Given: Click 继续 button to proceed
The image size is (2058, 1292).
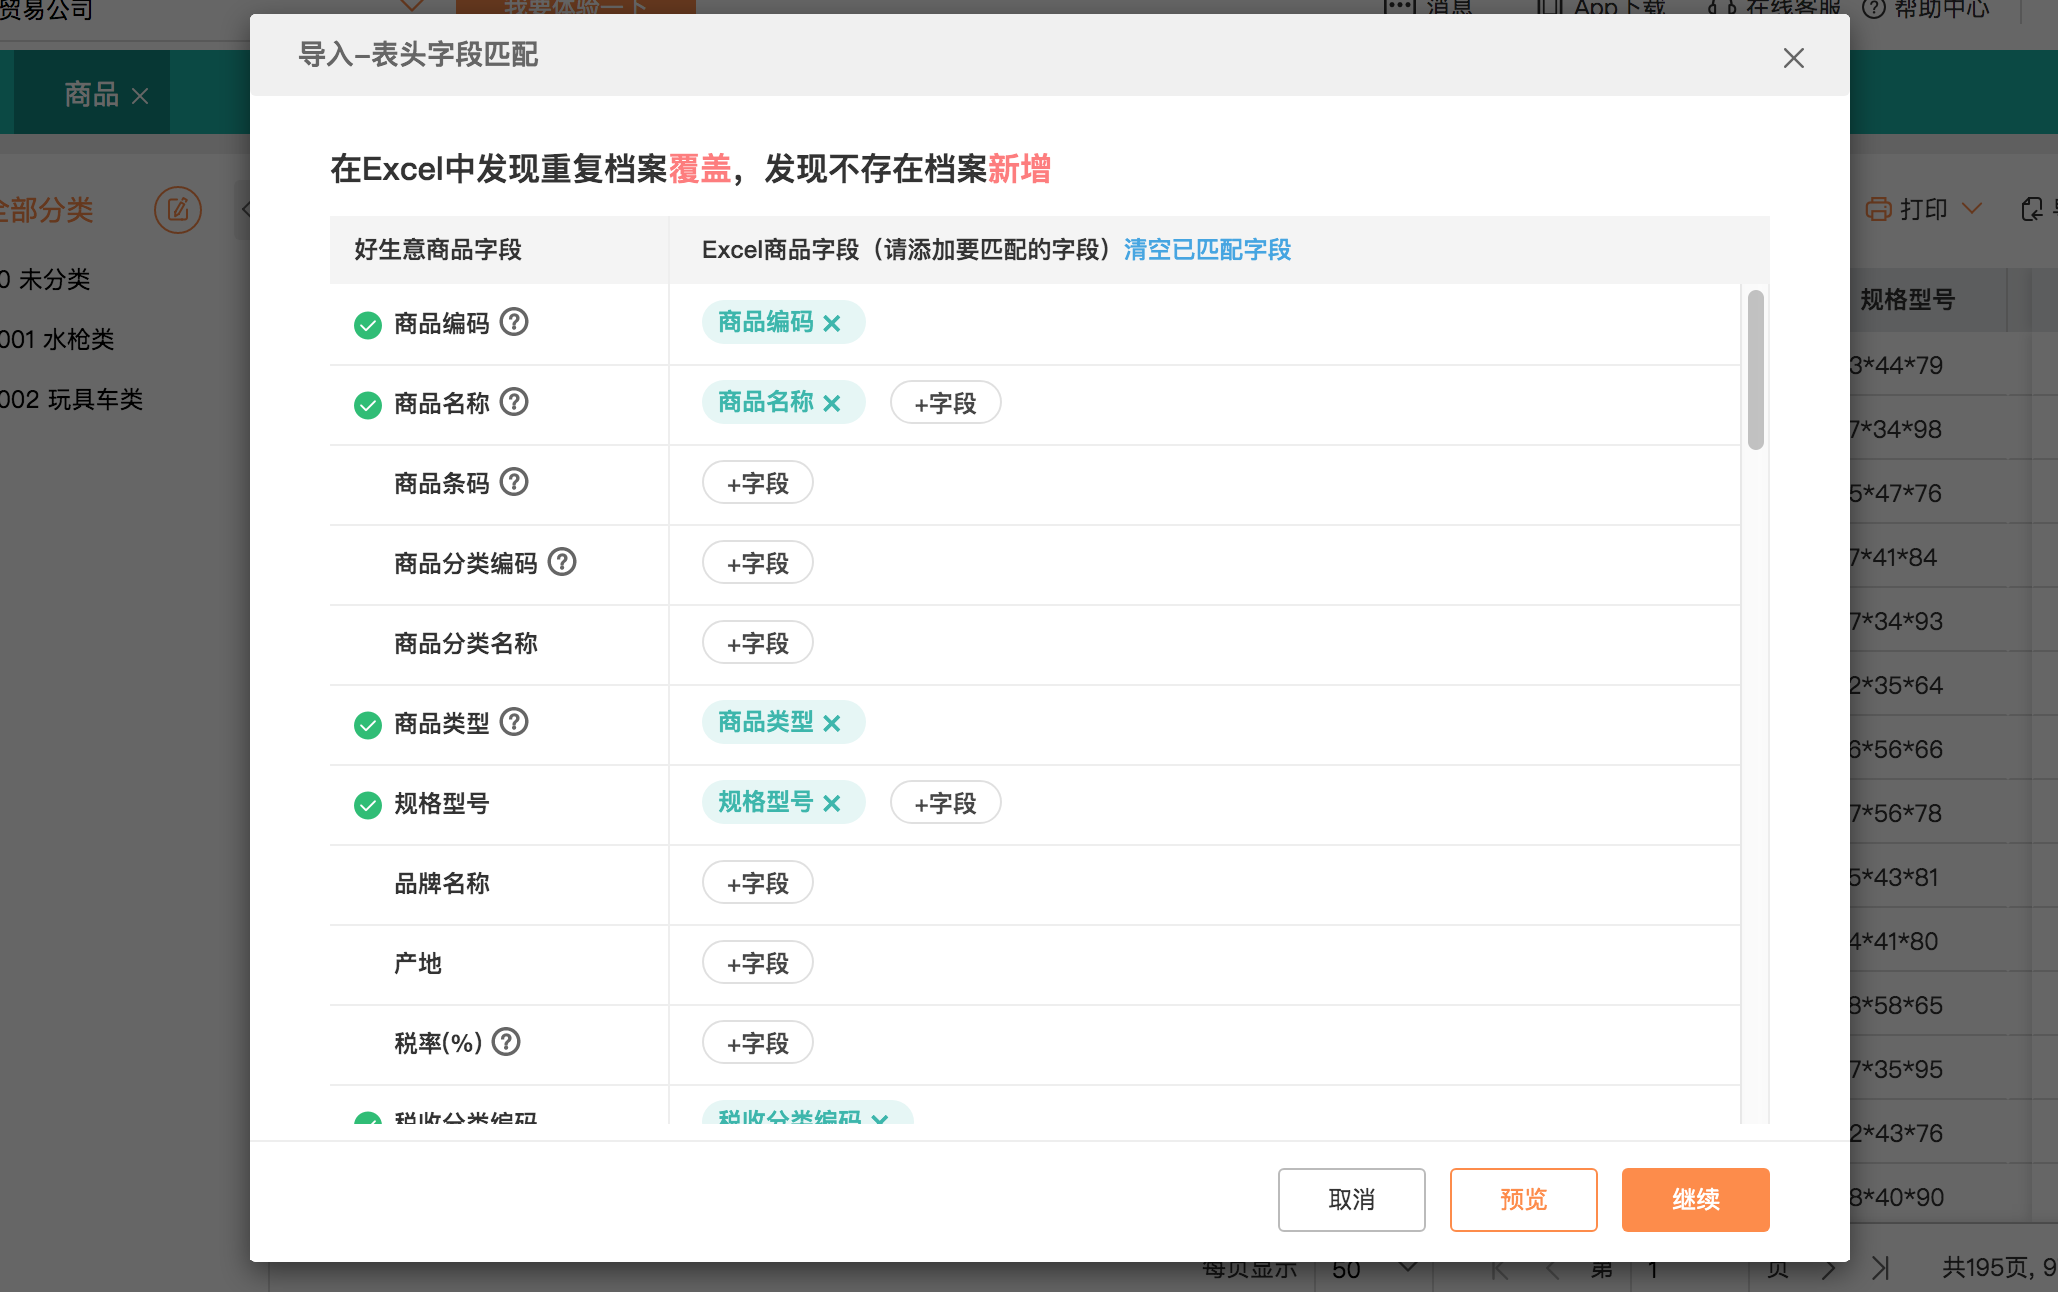Looking at the screenshot, I should (1696, 1198).
